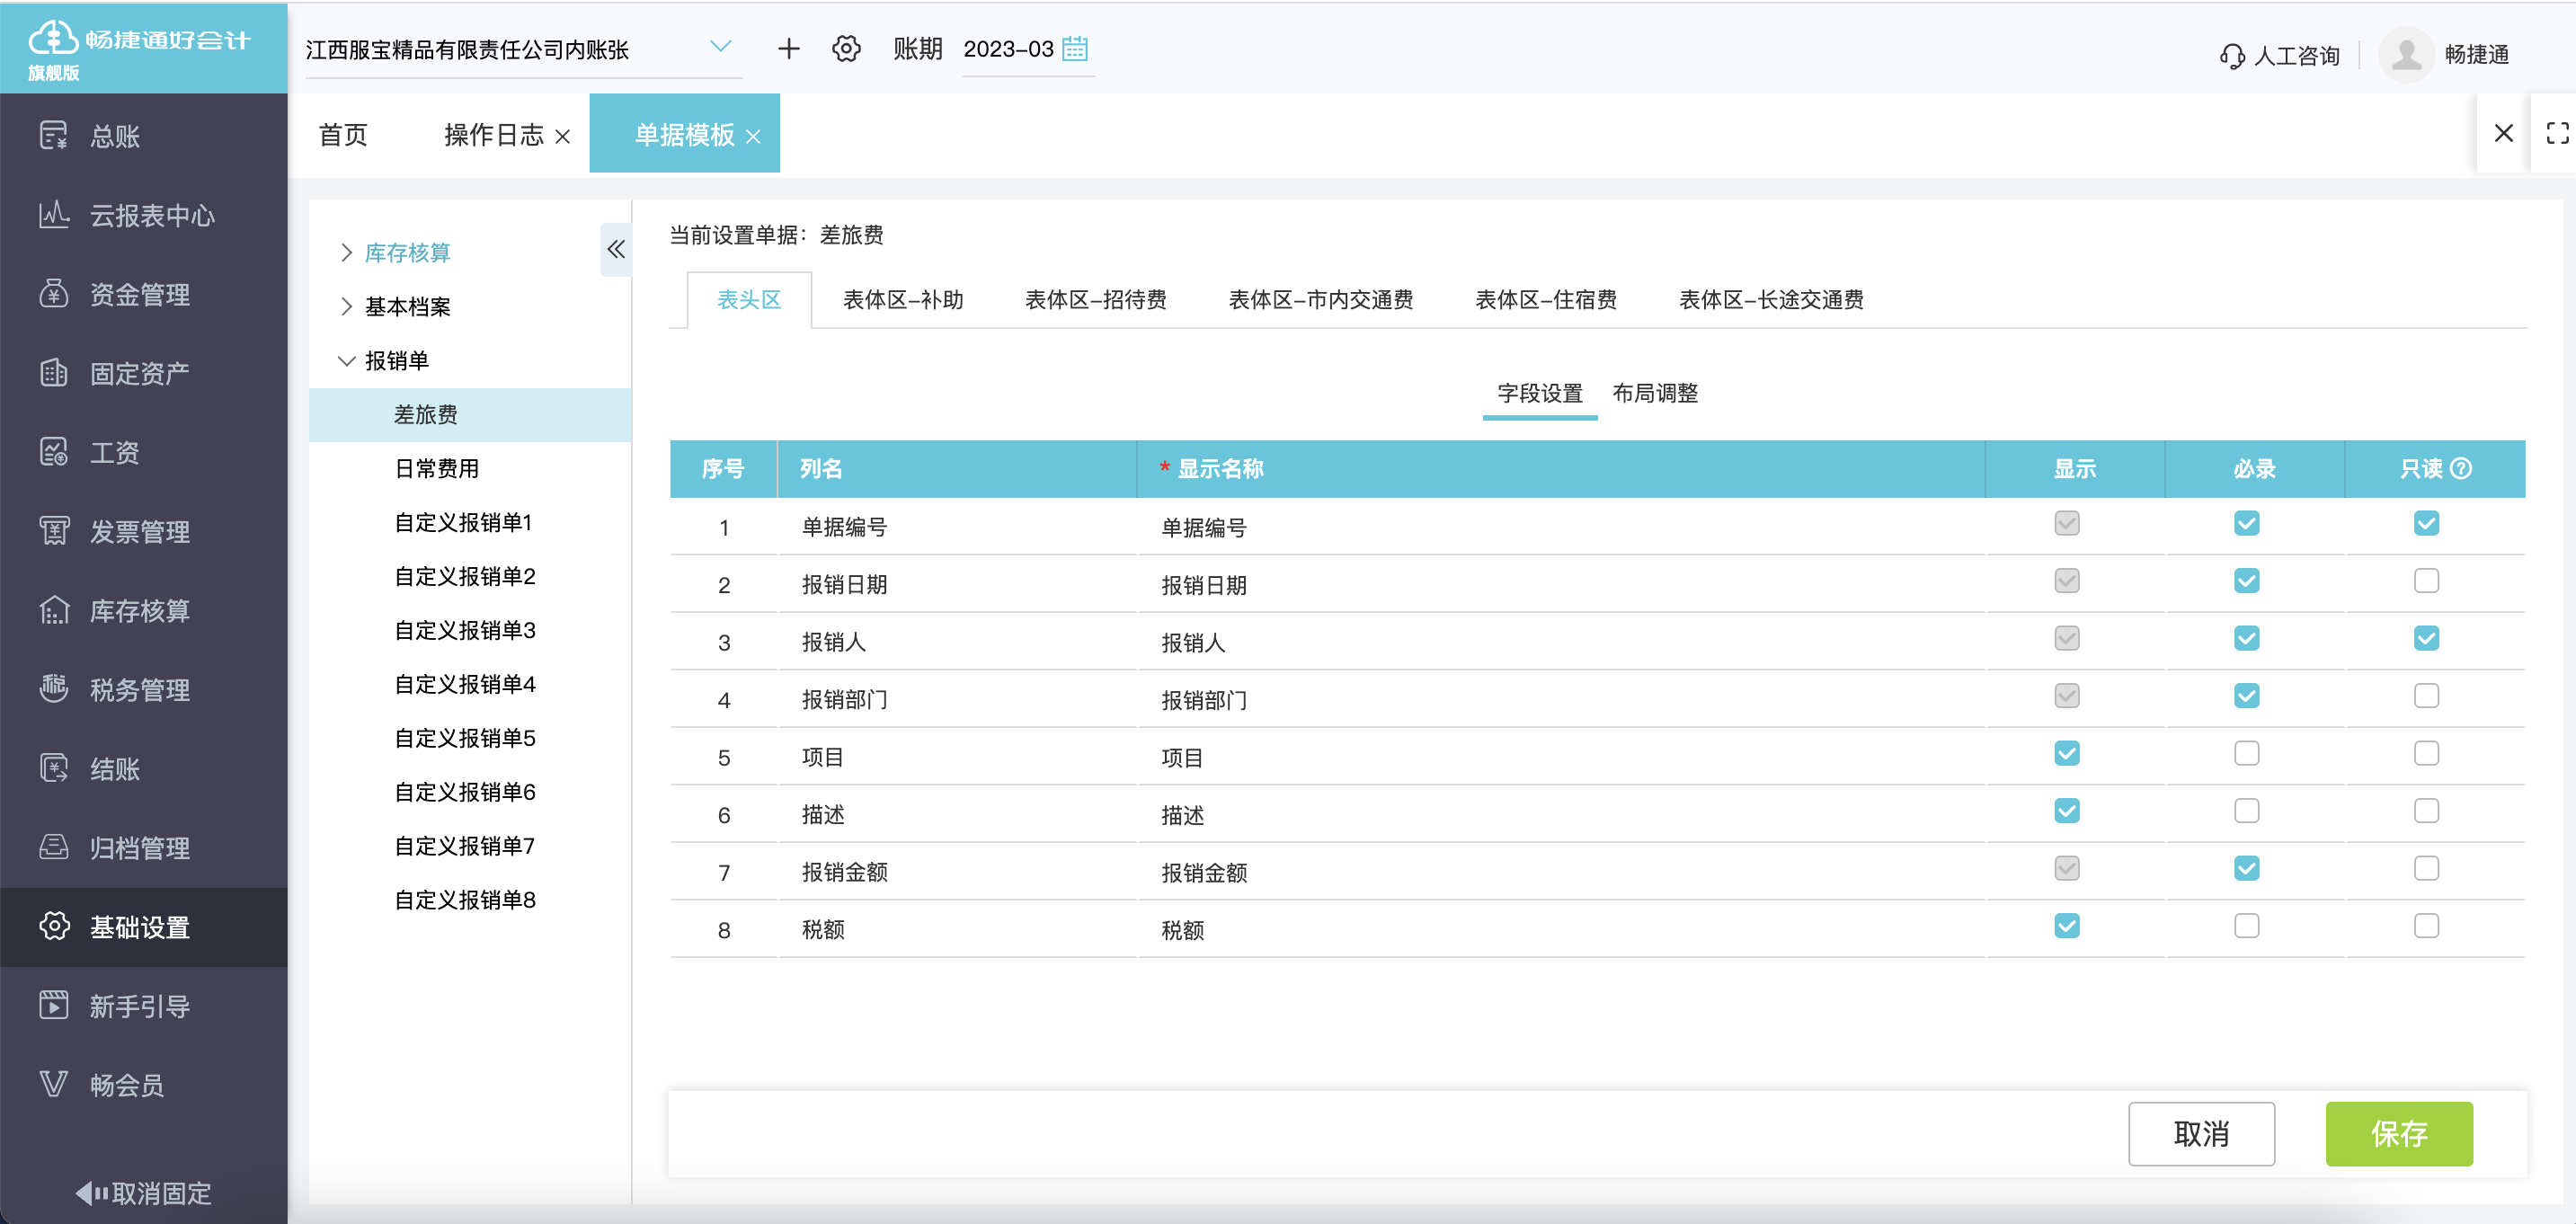Navigate to 资金管理 section

[147, 294]
